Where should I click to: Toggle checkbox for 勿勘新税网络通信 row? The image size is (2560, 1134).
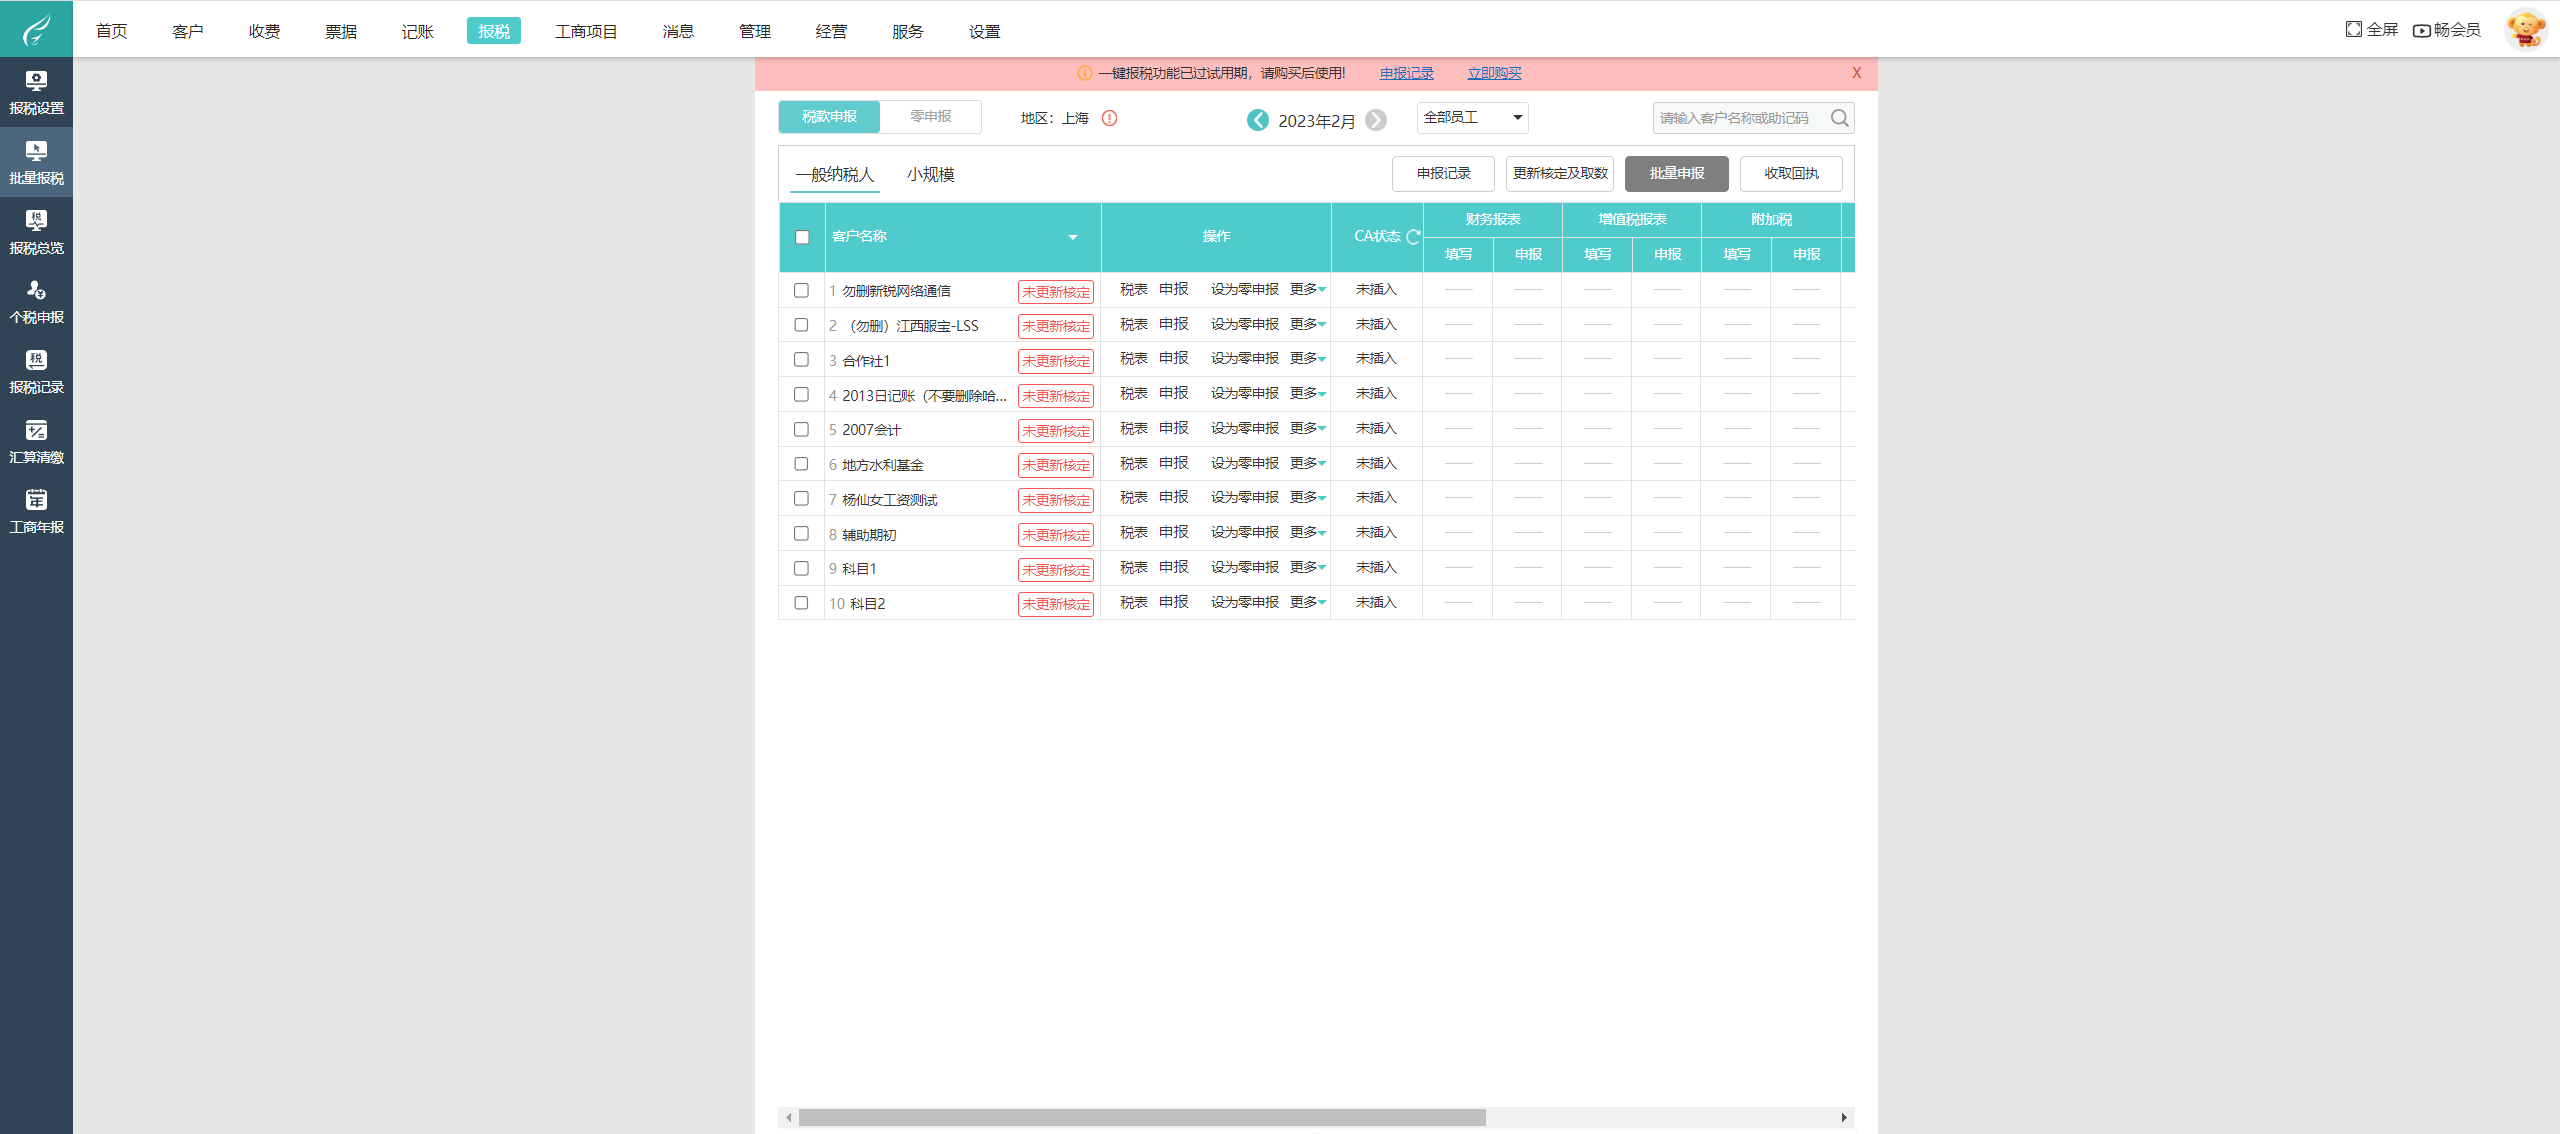click(802, 289)
